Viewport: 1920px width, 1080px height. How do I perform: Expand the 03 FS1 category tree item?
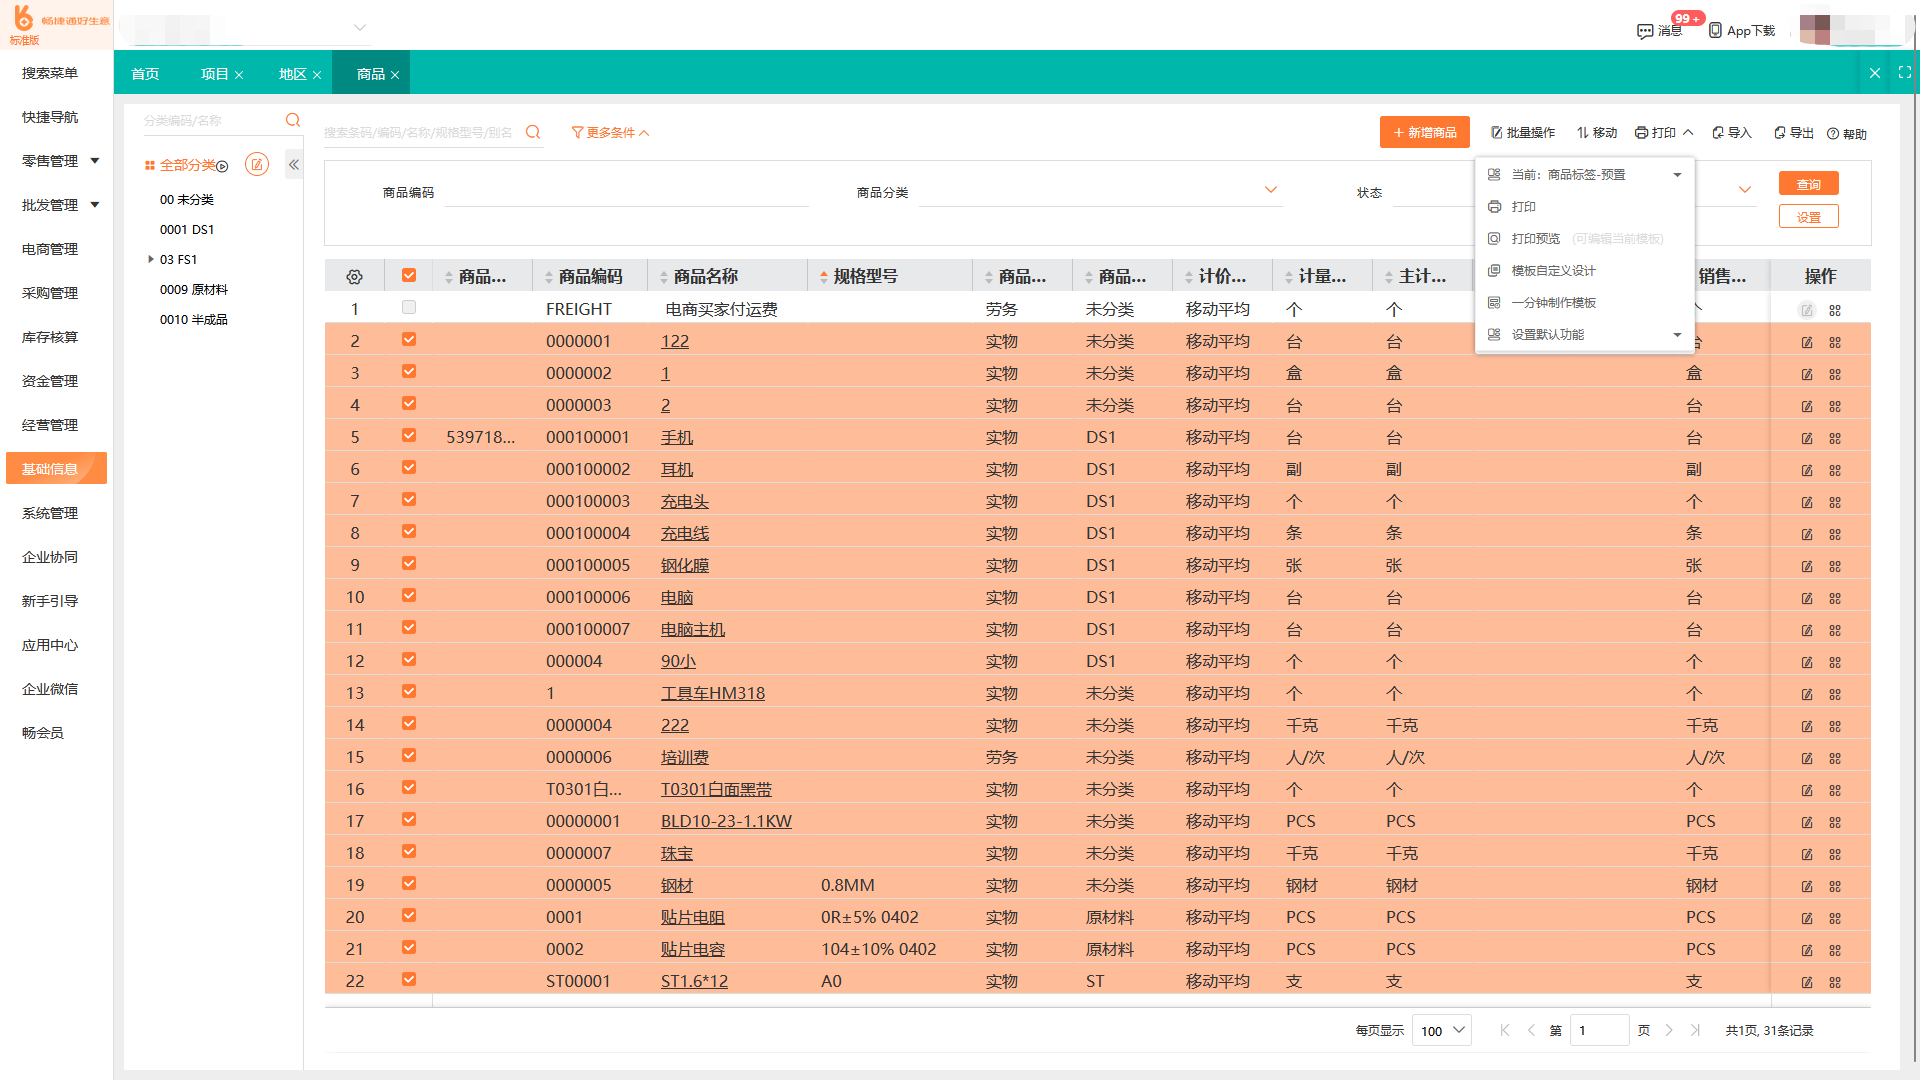pyautogui.click(x=149, y=258)
